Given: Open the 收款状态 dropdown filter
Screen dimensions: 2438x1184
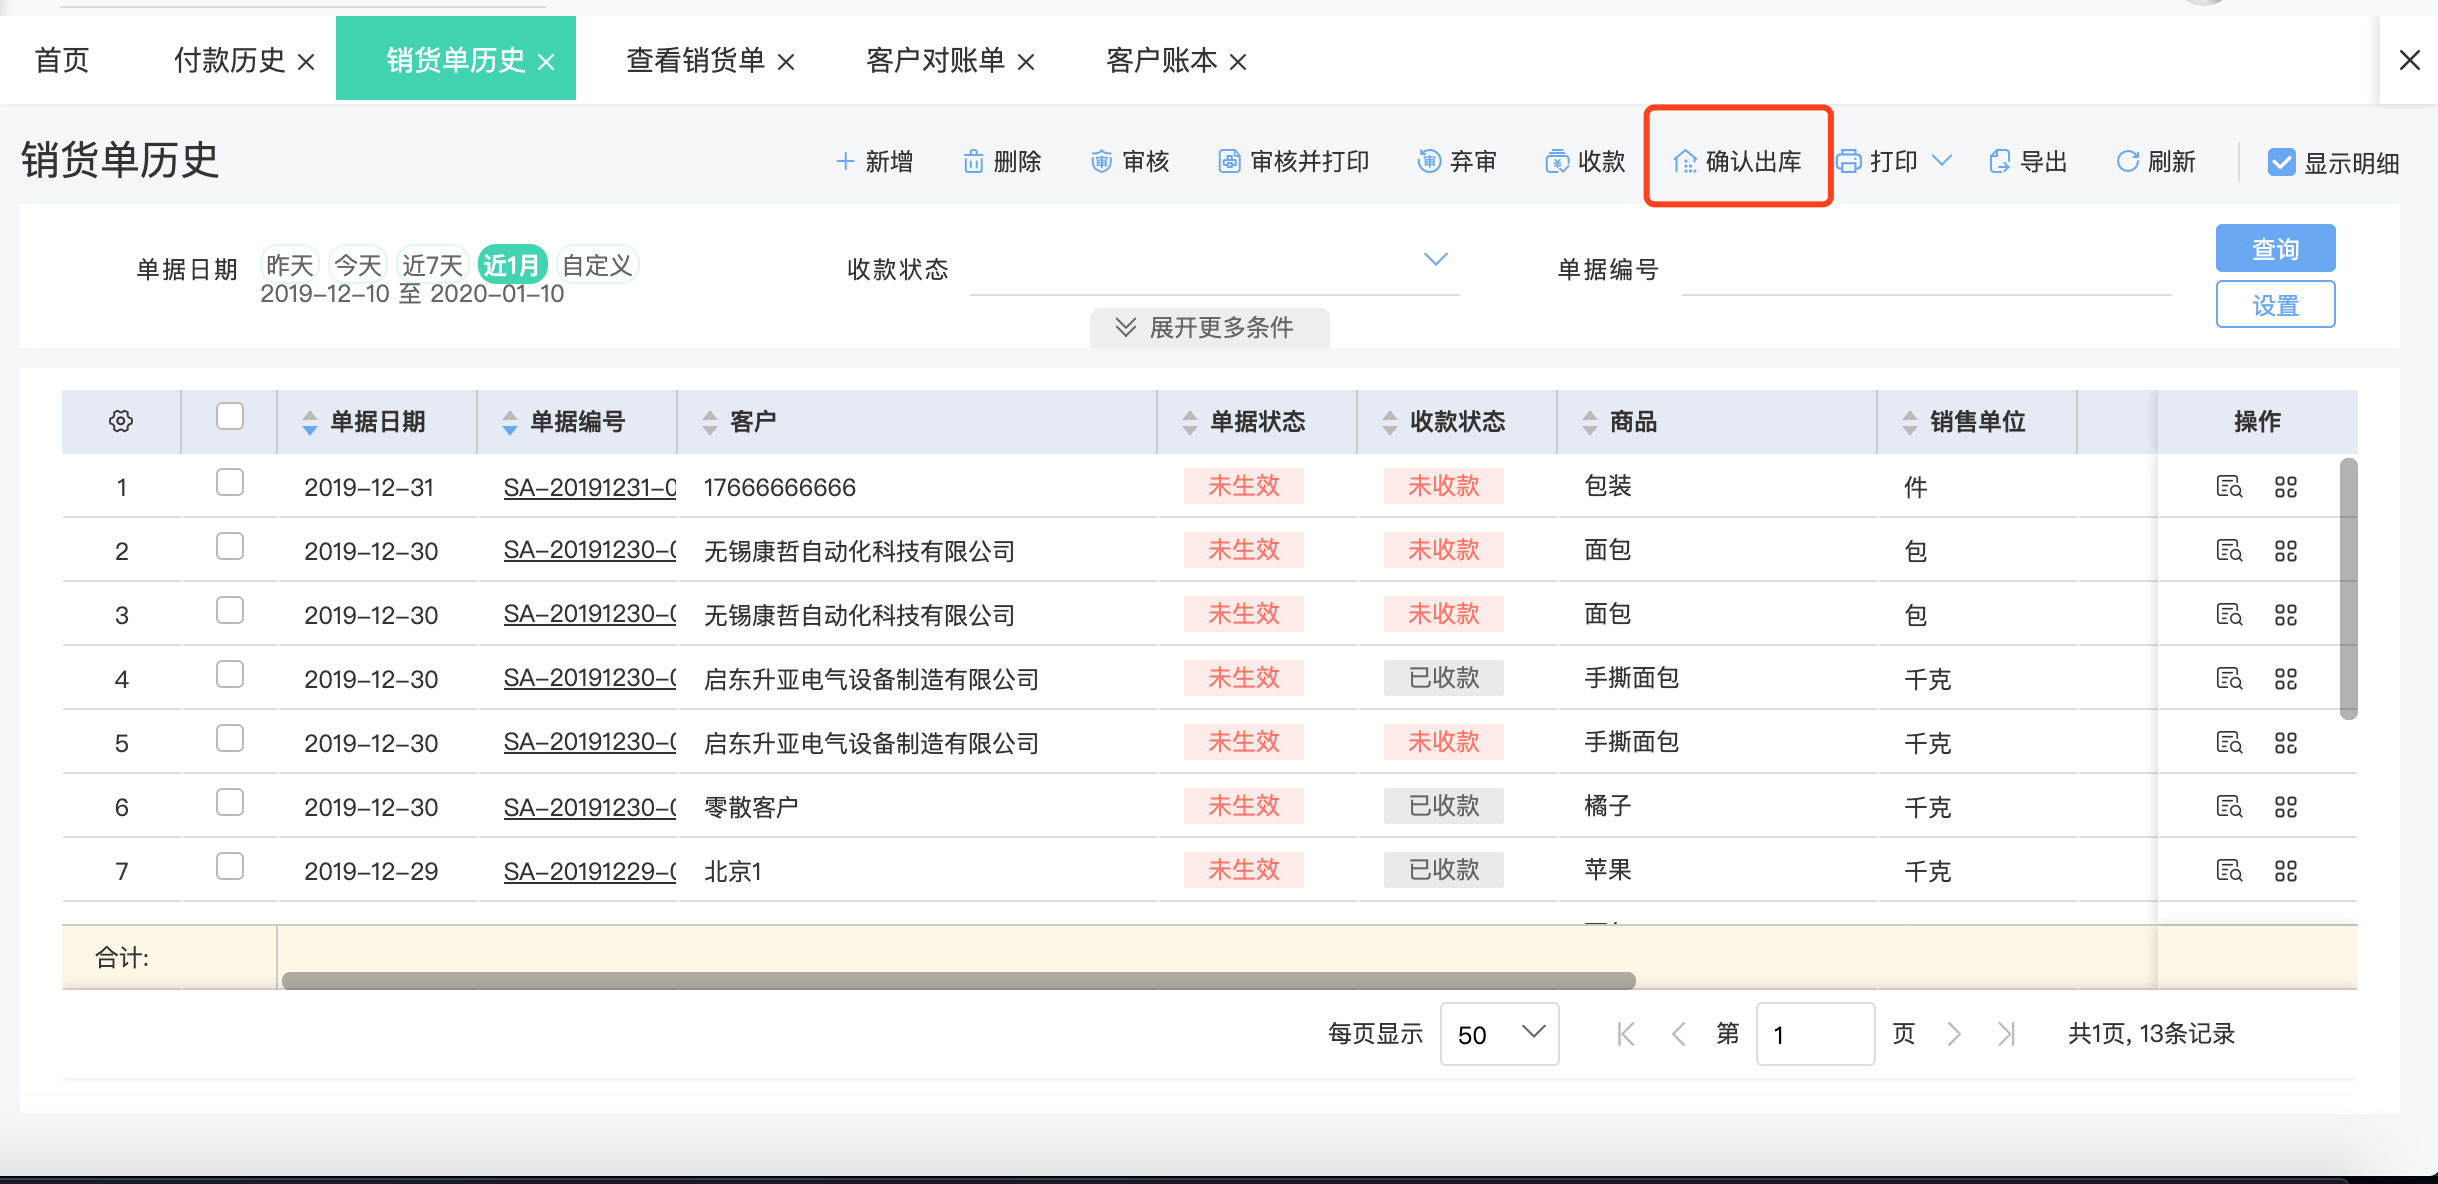Looking at the screenshot, I should click(1434, 261).
